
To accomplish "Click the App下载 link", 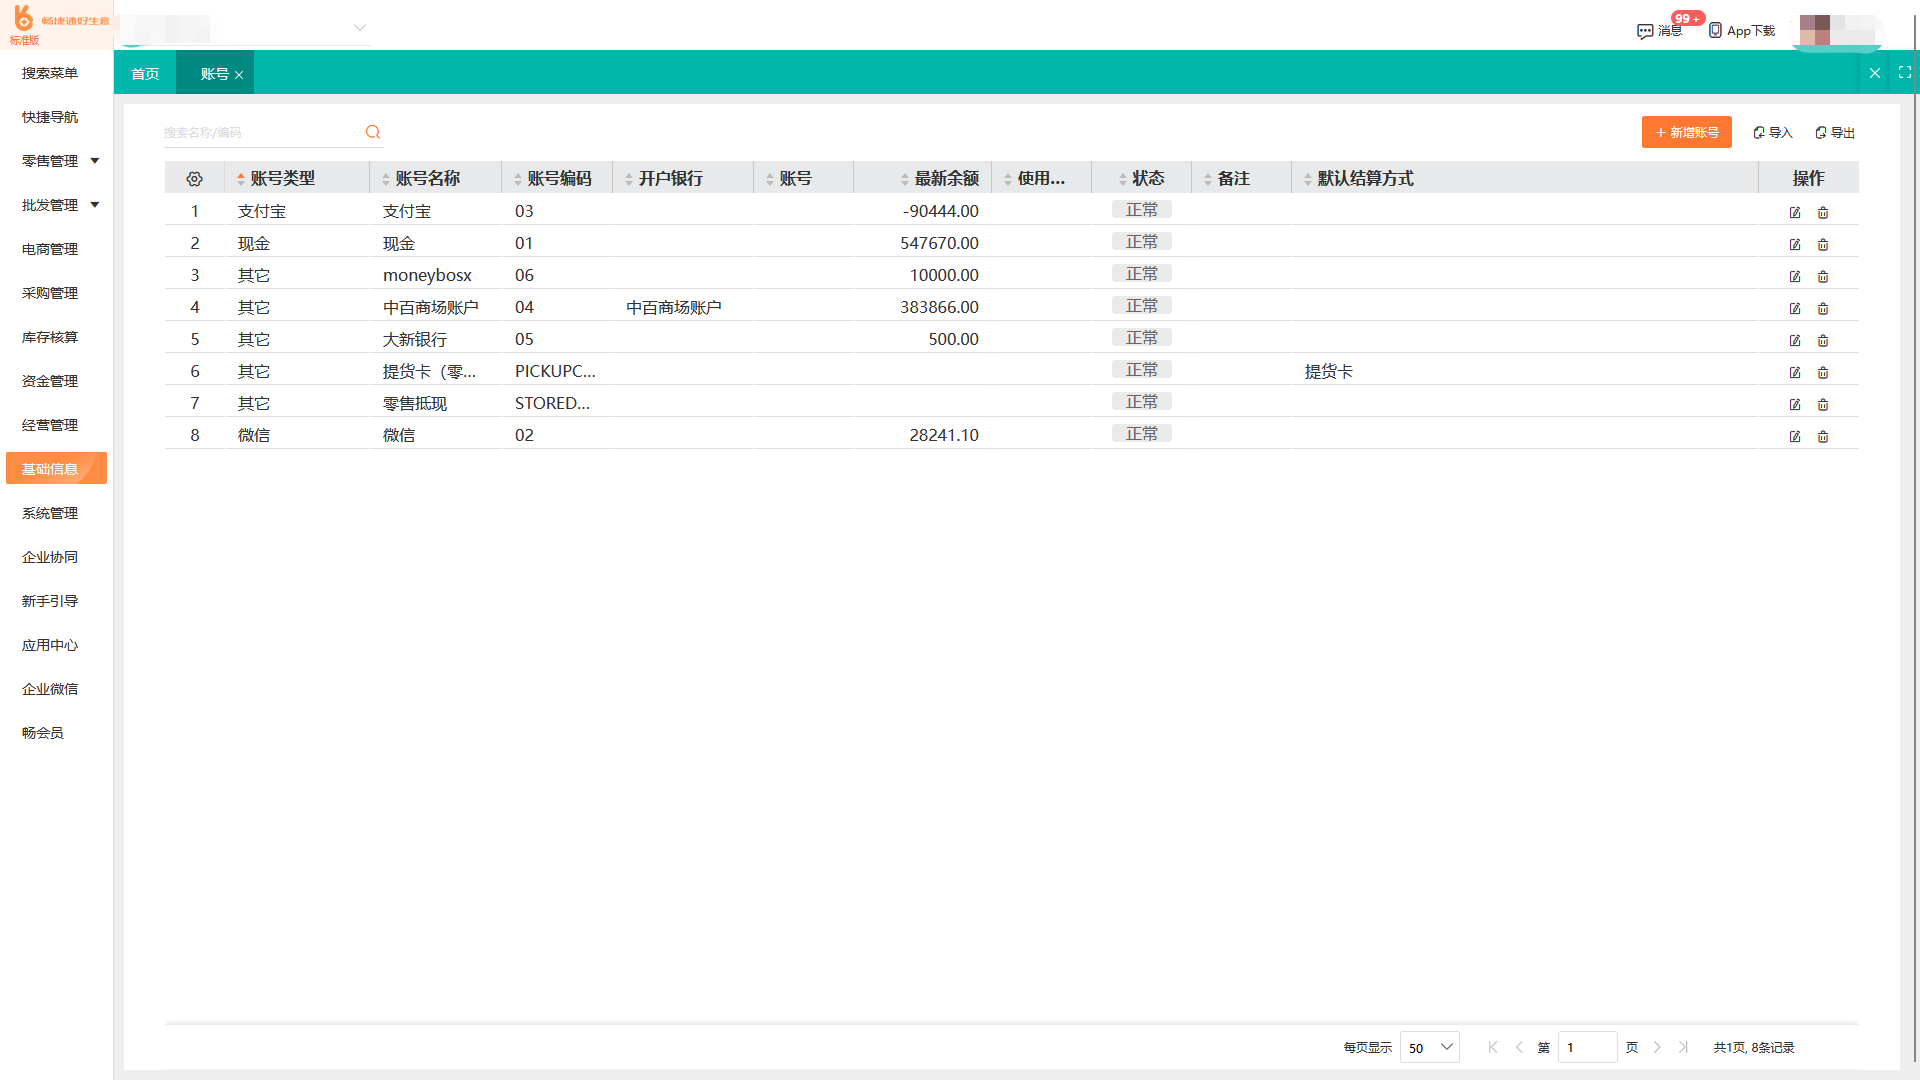I will pos(1743,29).
